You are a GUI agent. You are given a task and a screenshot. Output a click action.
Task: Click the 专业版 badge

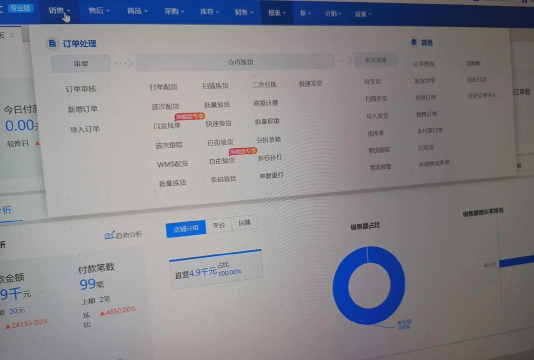coord(20,8)
